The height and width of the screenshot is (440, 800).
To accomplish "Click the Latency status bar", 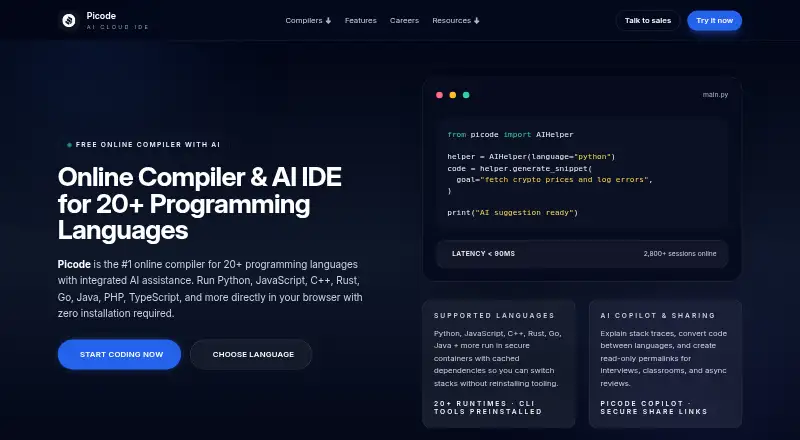I will tap(582, 254).
